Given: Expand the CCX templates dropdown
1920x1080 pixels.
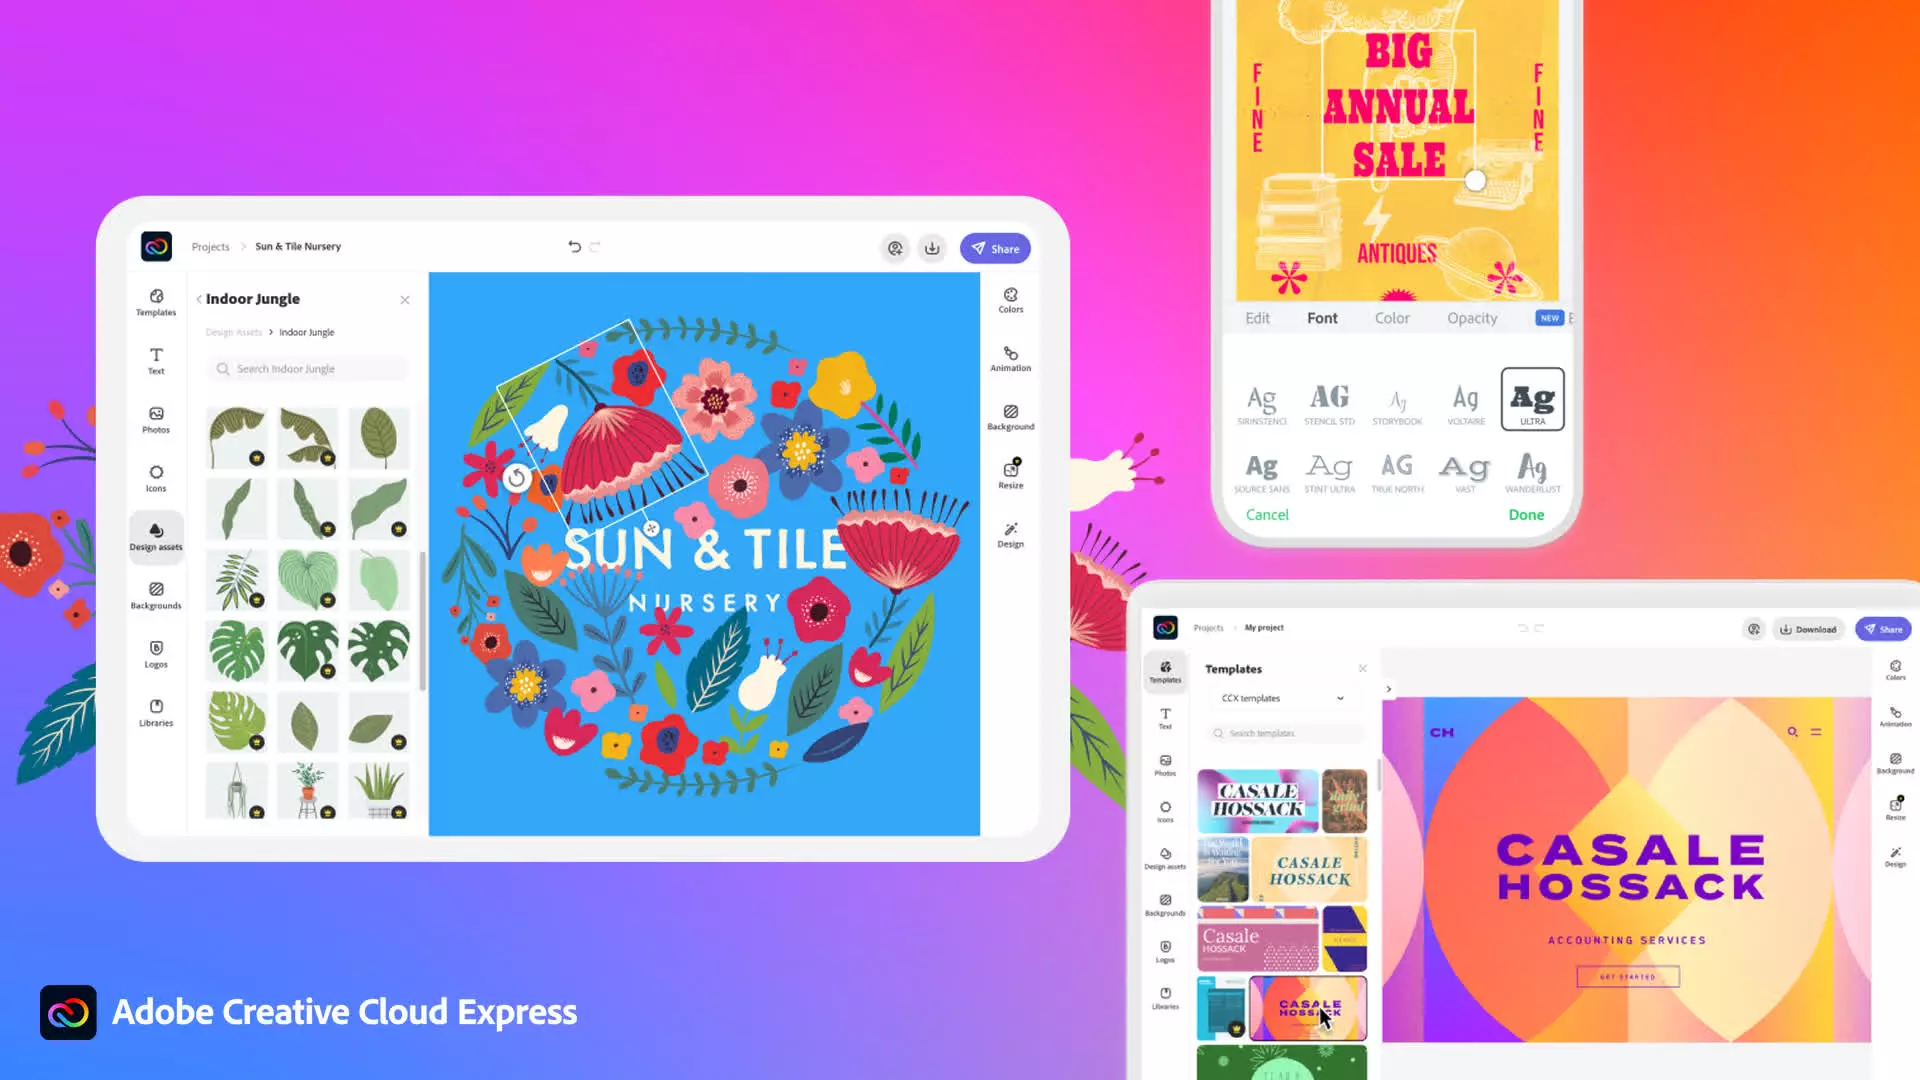Looking at the screenshot, I should [x=1340, y=698].
